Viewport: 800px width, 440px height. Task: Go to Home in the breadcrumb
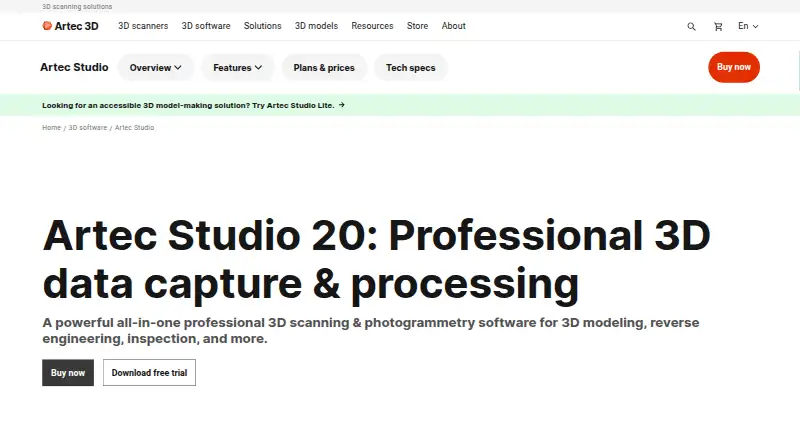52,128
